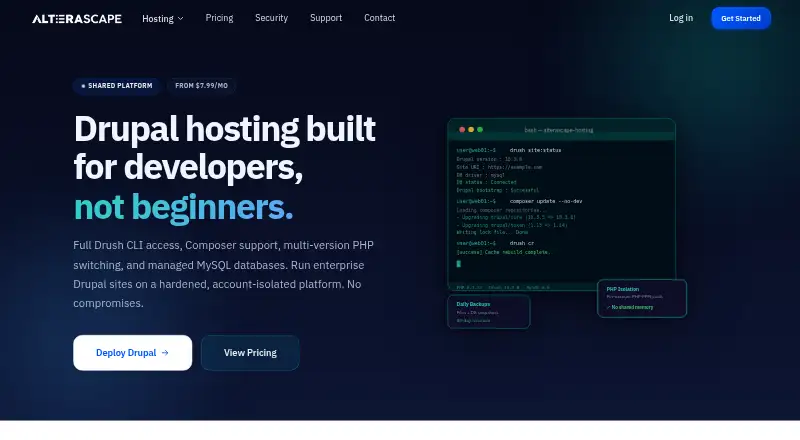Click the terminal cursor block
Screen dimensions: 800x440
click(458, 264)
